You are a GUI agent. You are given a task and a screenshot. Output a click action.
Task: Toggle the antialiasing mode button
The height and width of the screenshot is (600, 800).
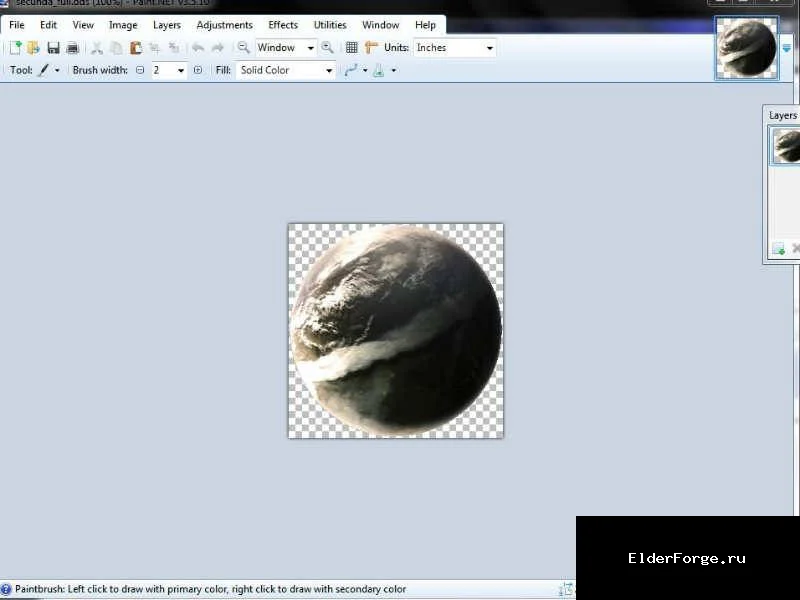[x=352, y=71]
